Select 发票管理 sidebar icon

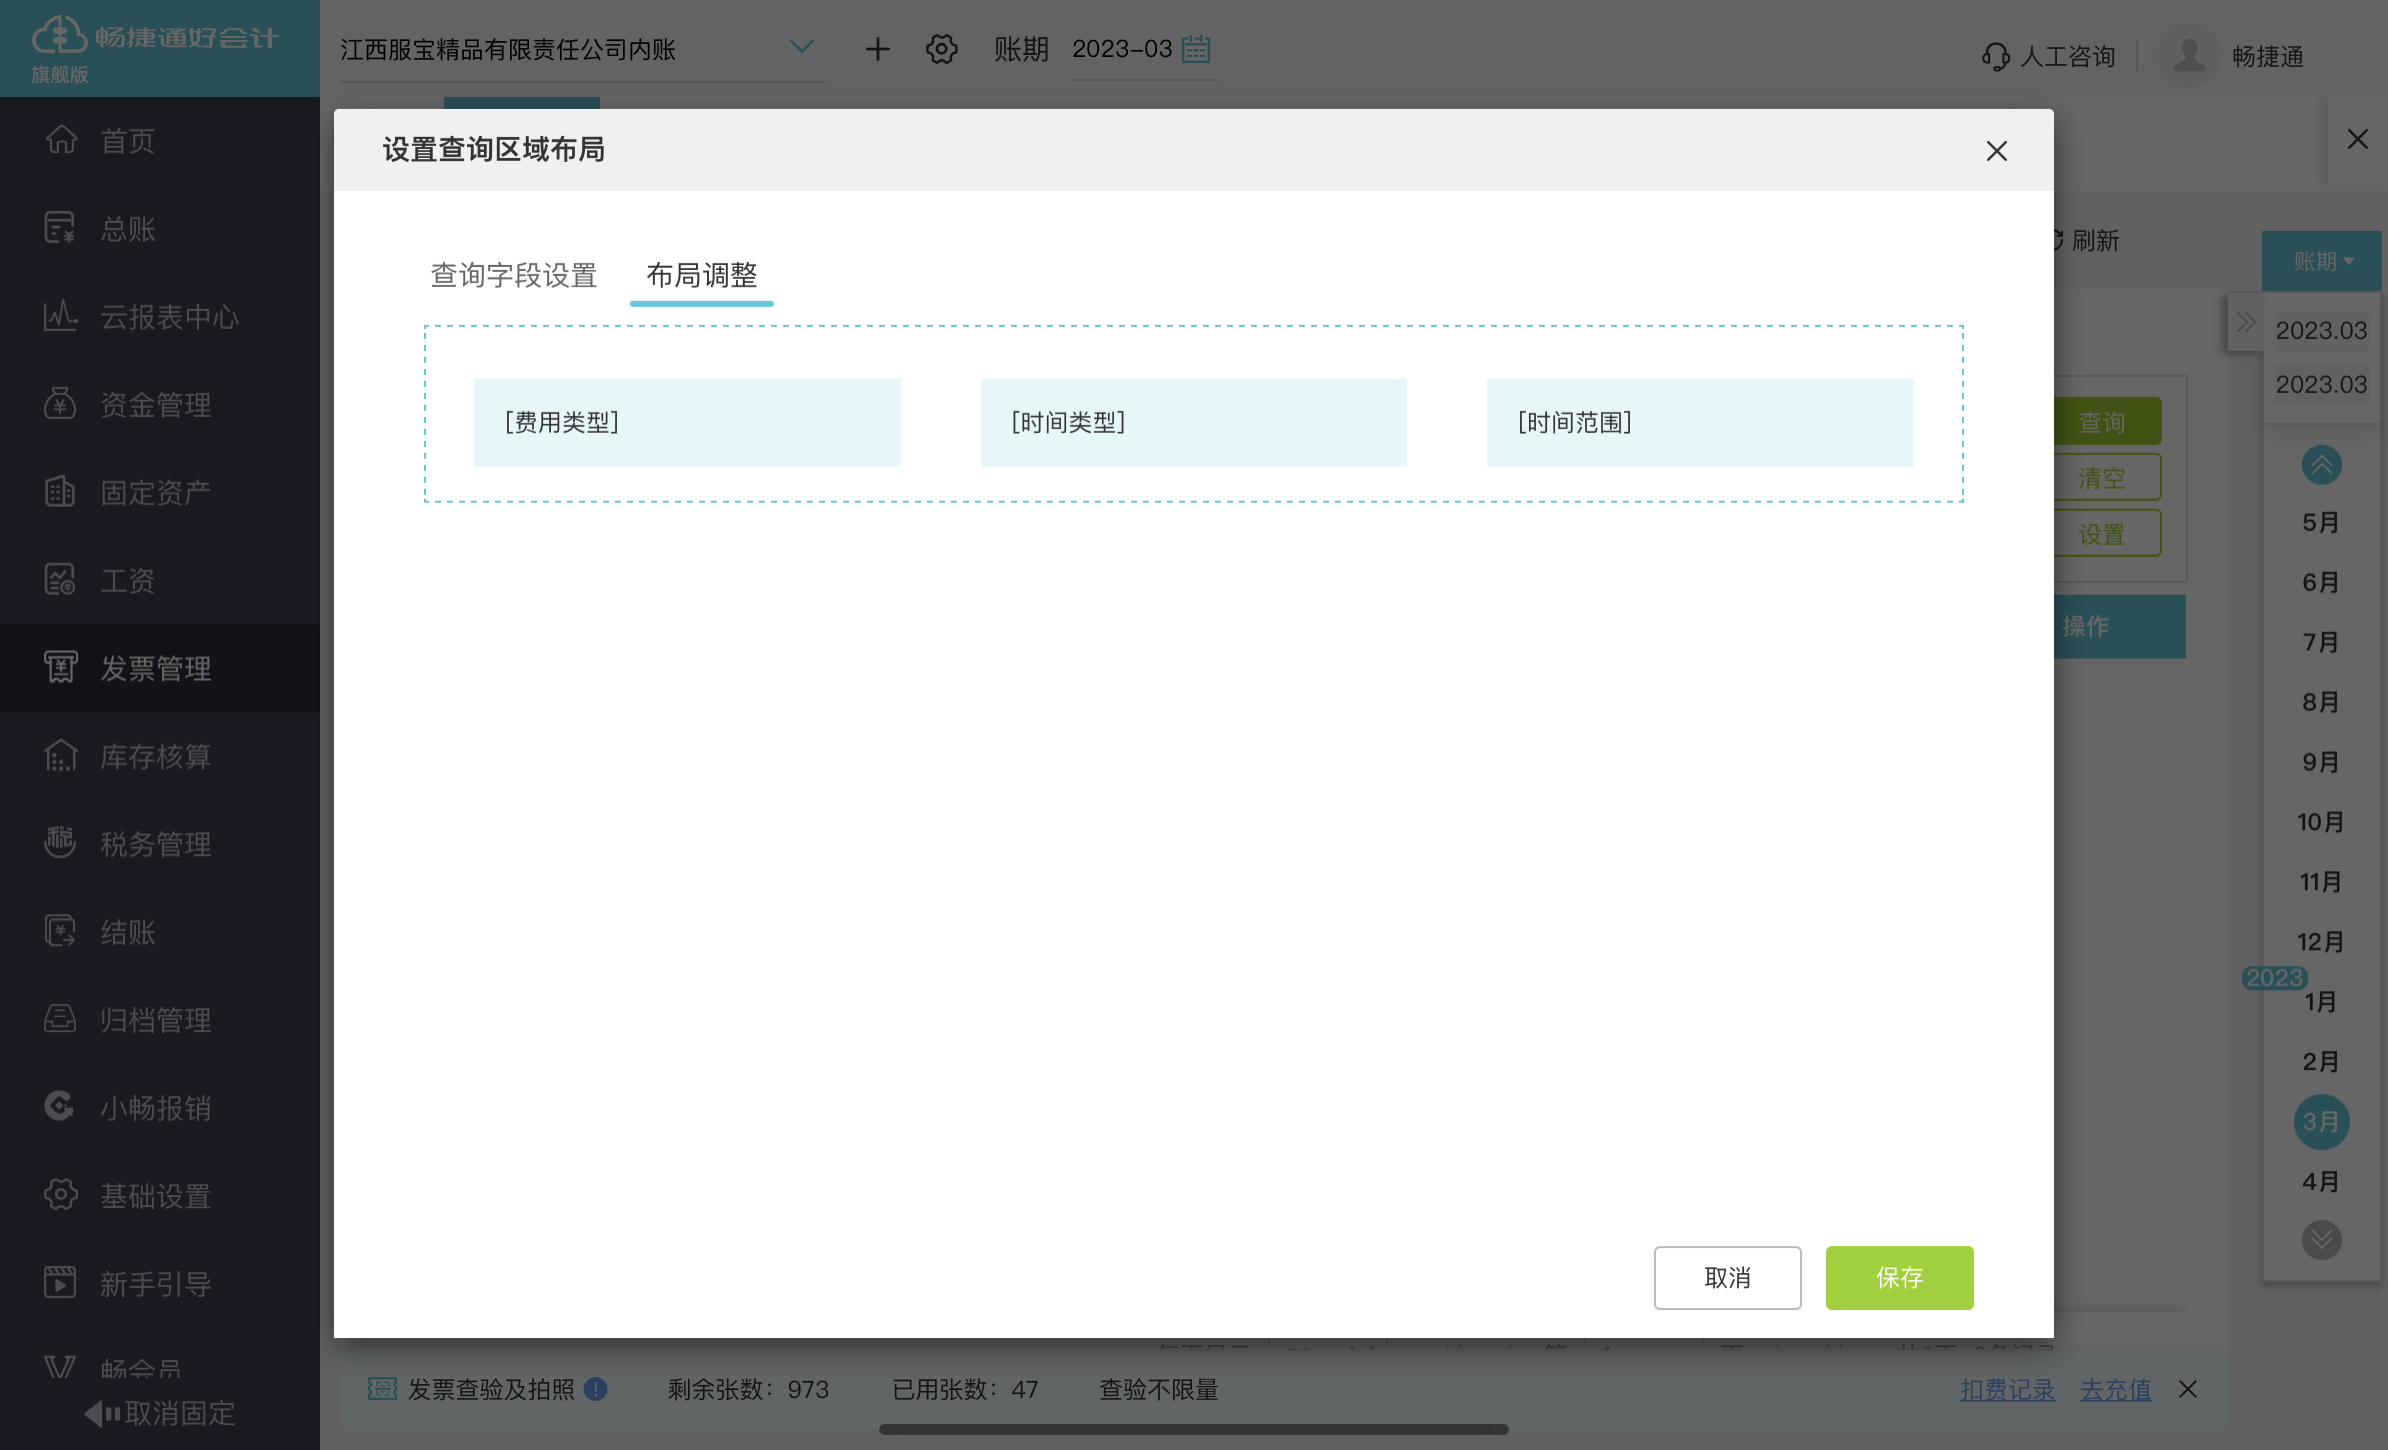pyautogui.click(x=61, y=667)
